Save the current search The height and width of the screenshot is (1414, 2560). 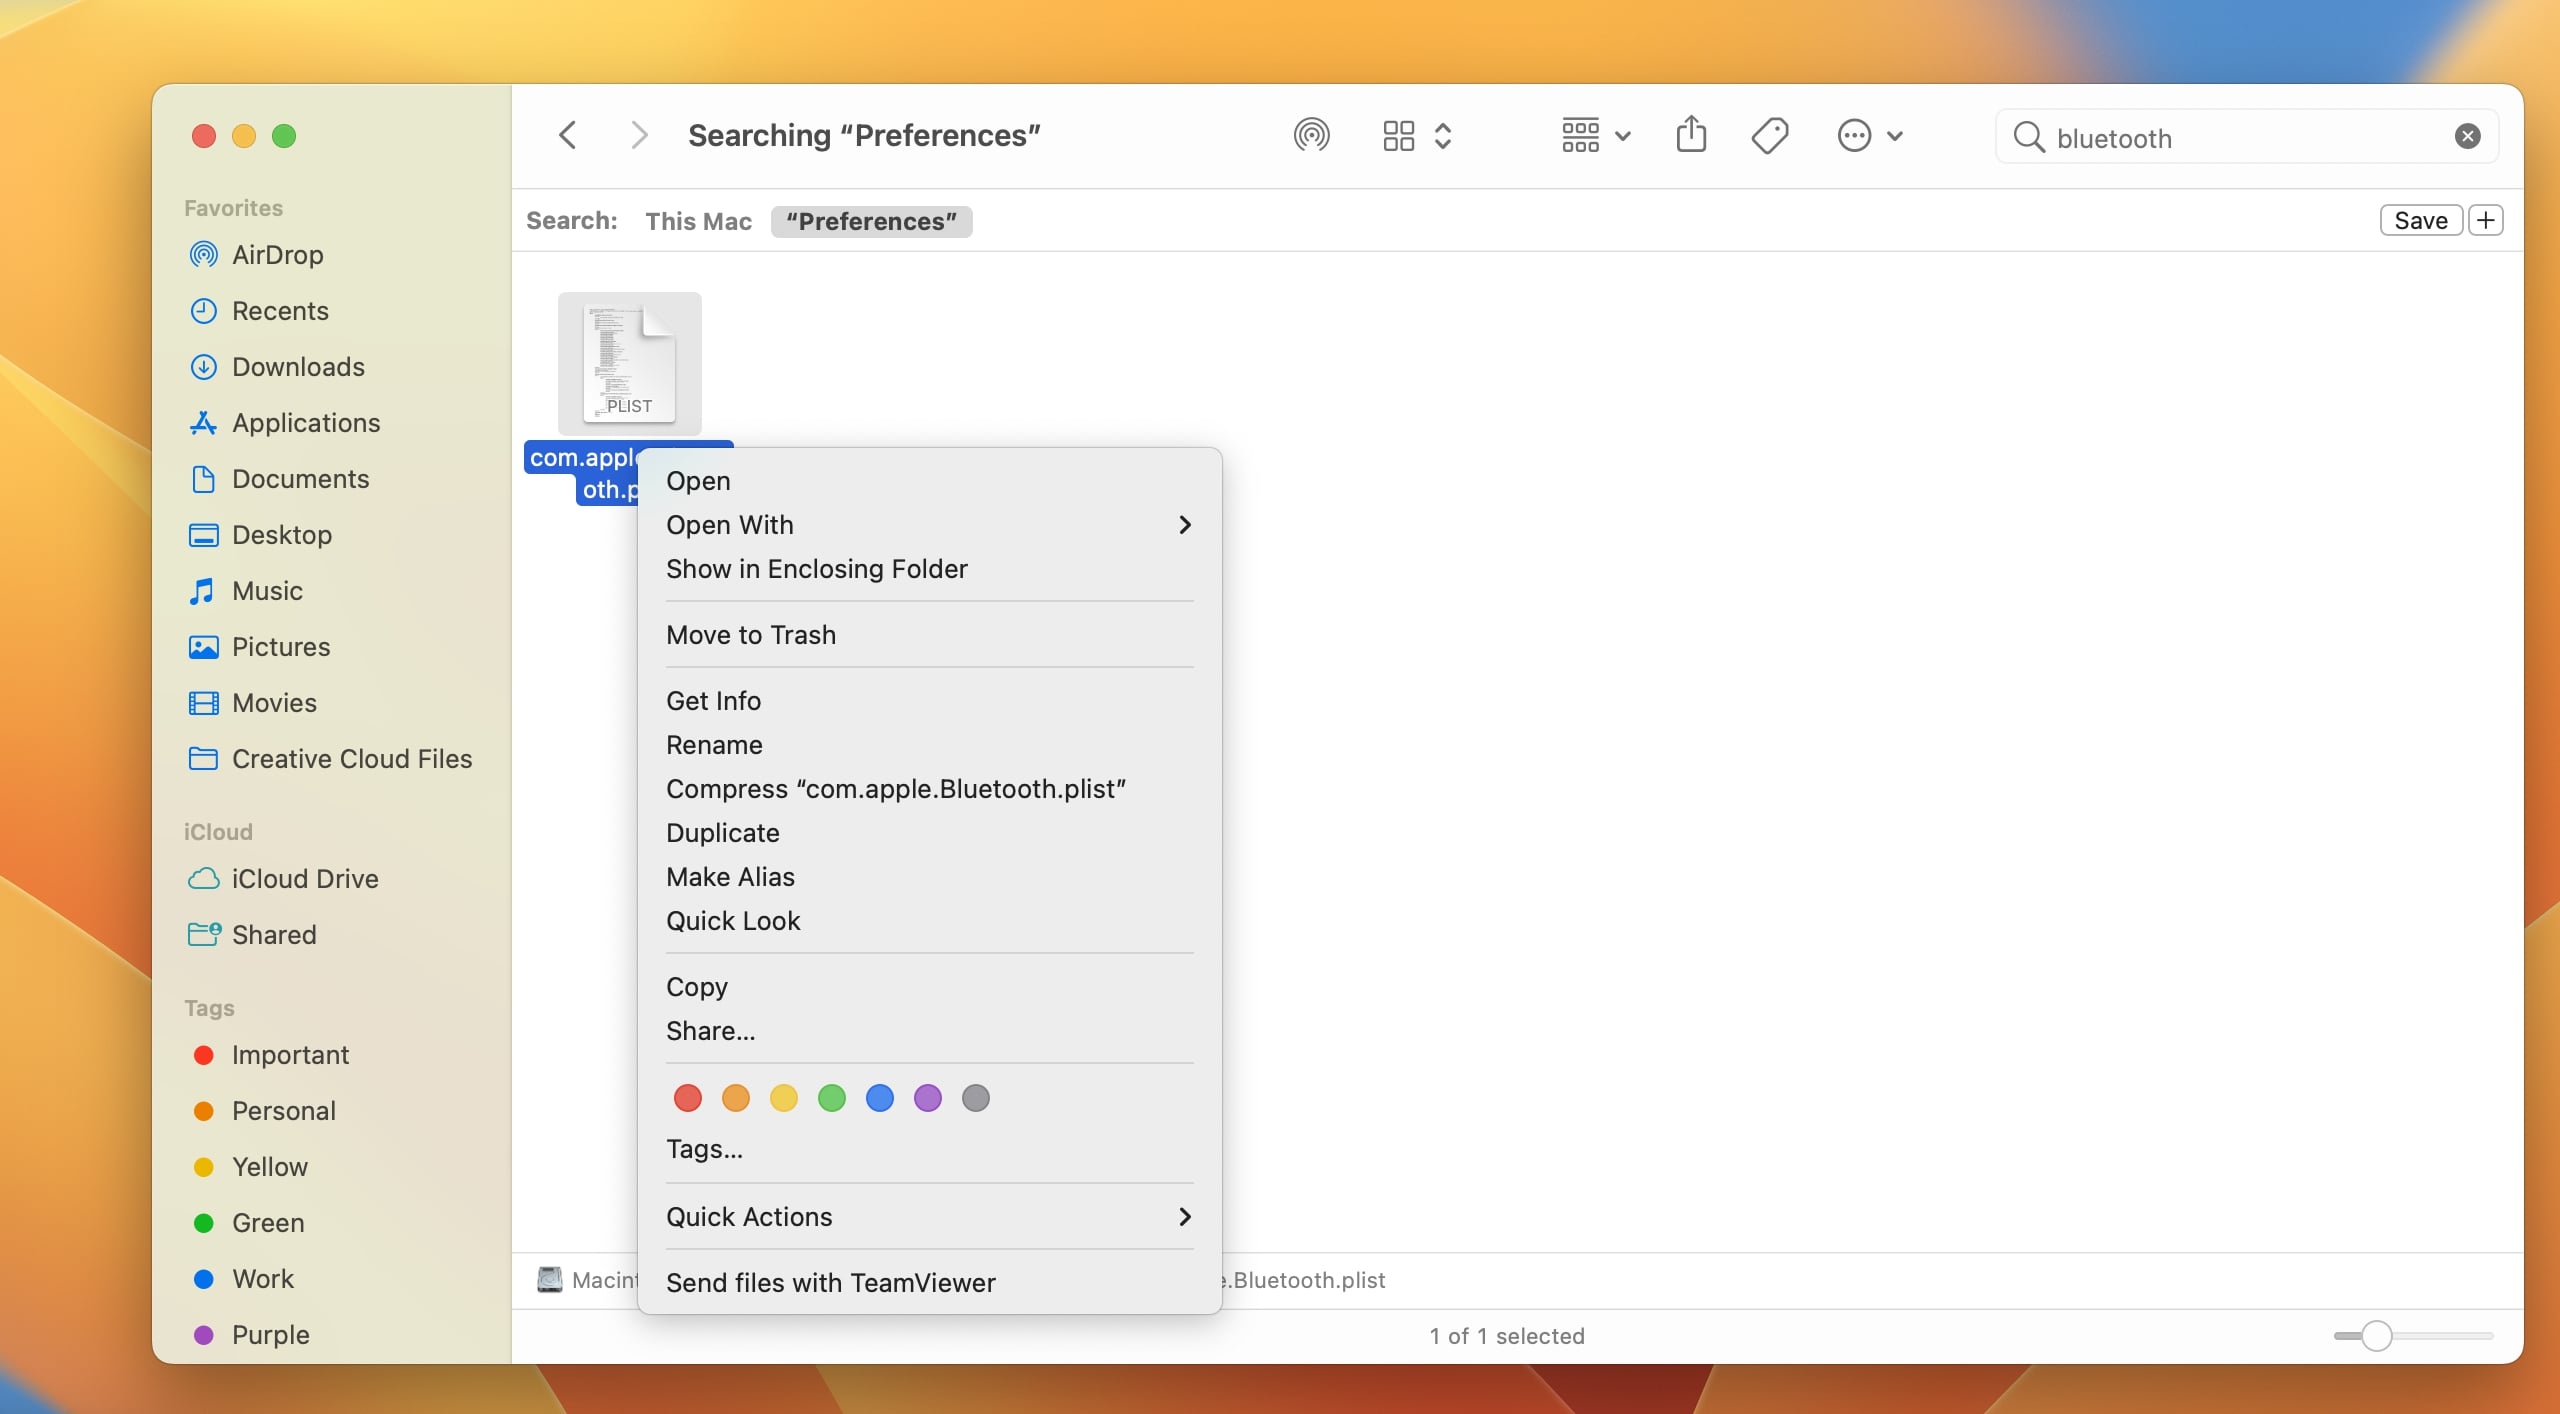click(2419, 220)
